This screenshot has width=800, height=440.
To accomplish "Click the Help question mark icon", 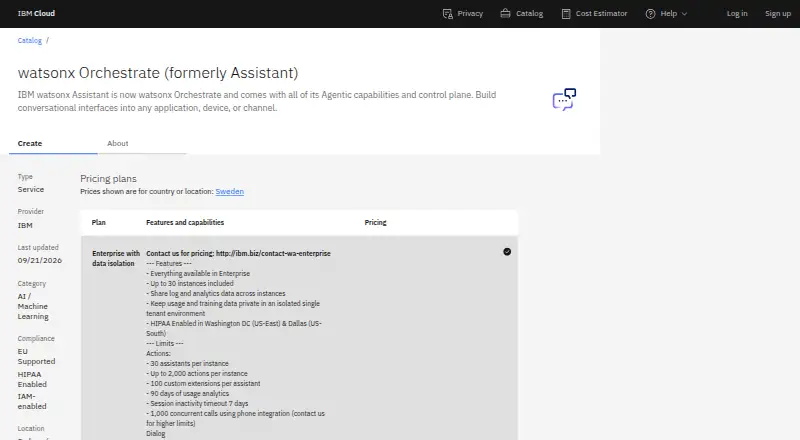I will pos(650,14).
